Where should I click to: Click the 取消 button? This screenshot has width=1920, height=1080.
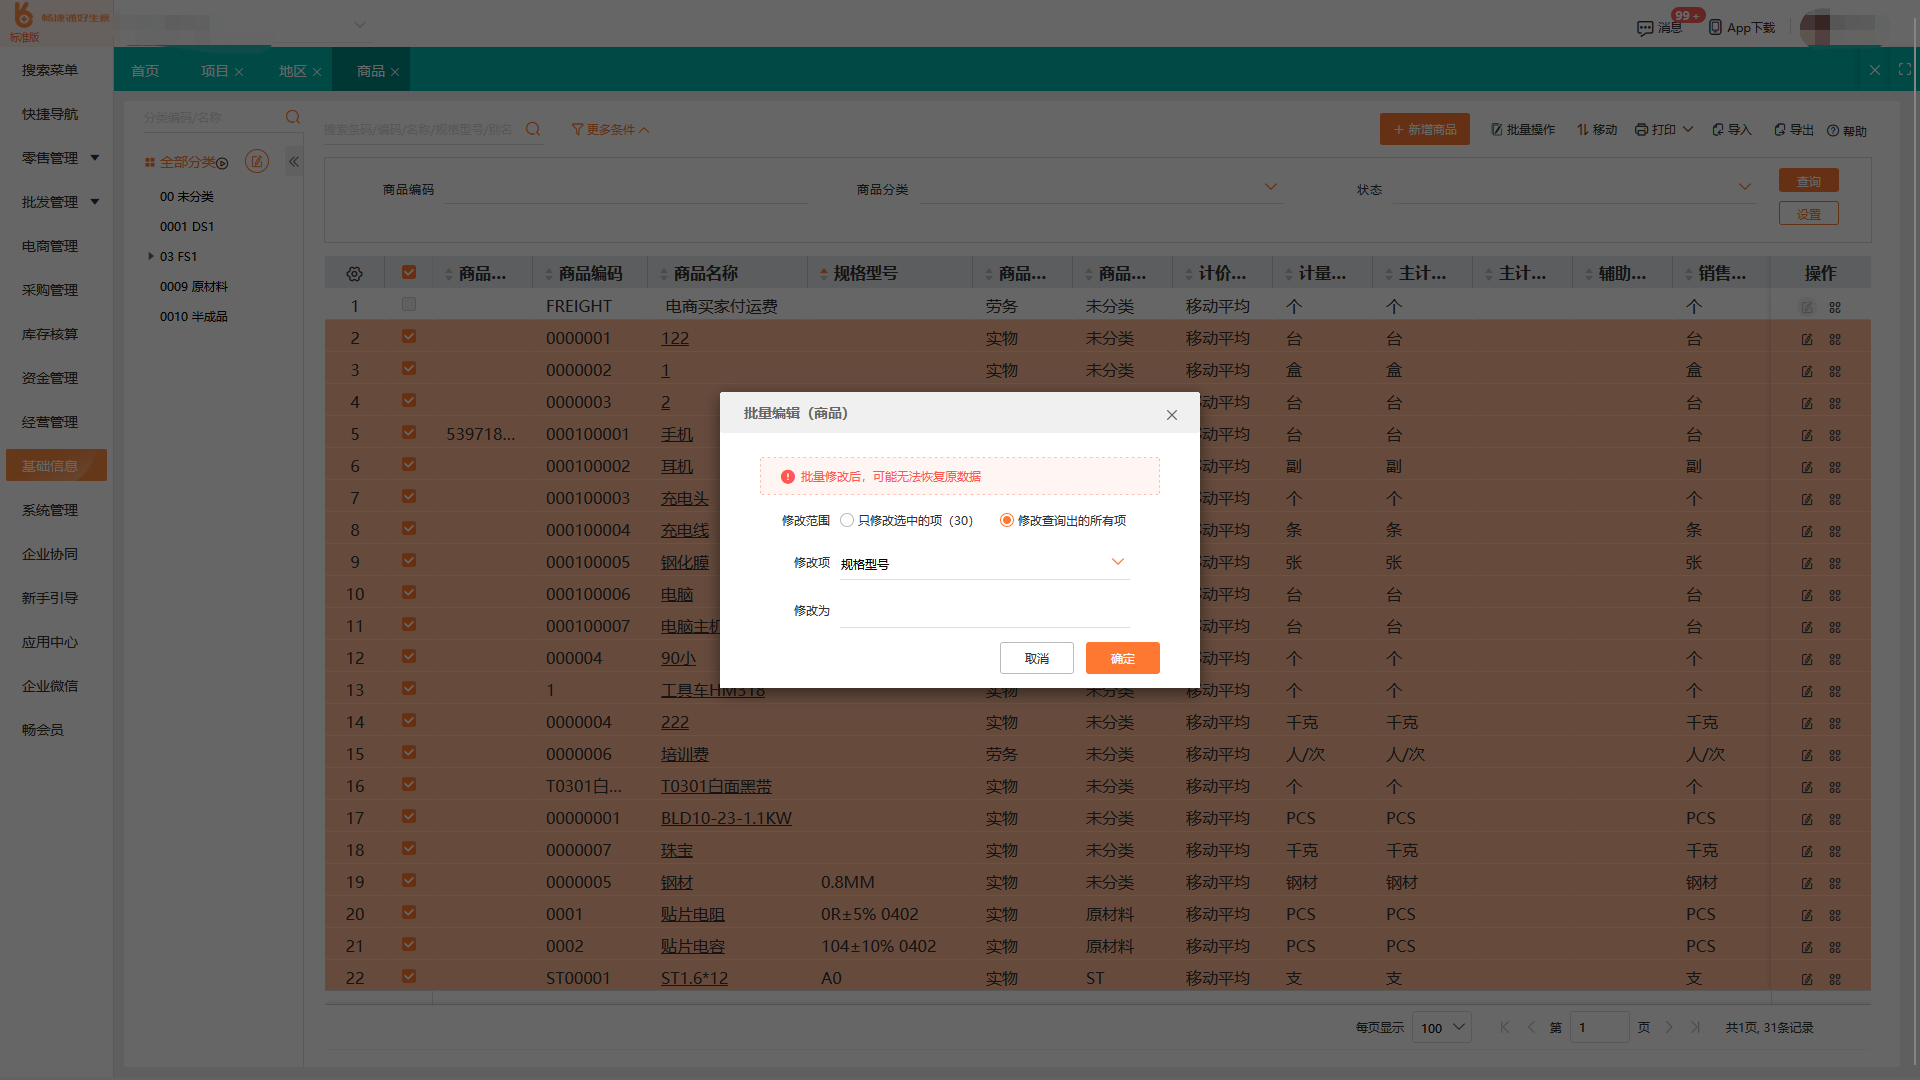pos(1036,658)
